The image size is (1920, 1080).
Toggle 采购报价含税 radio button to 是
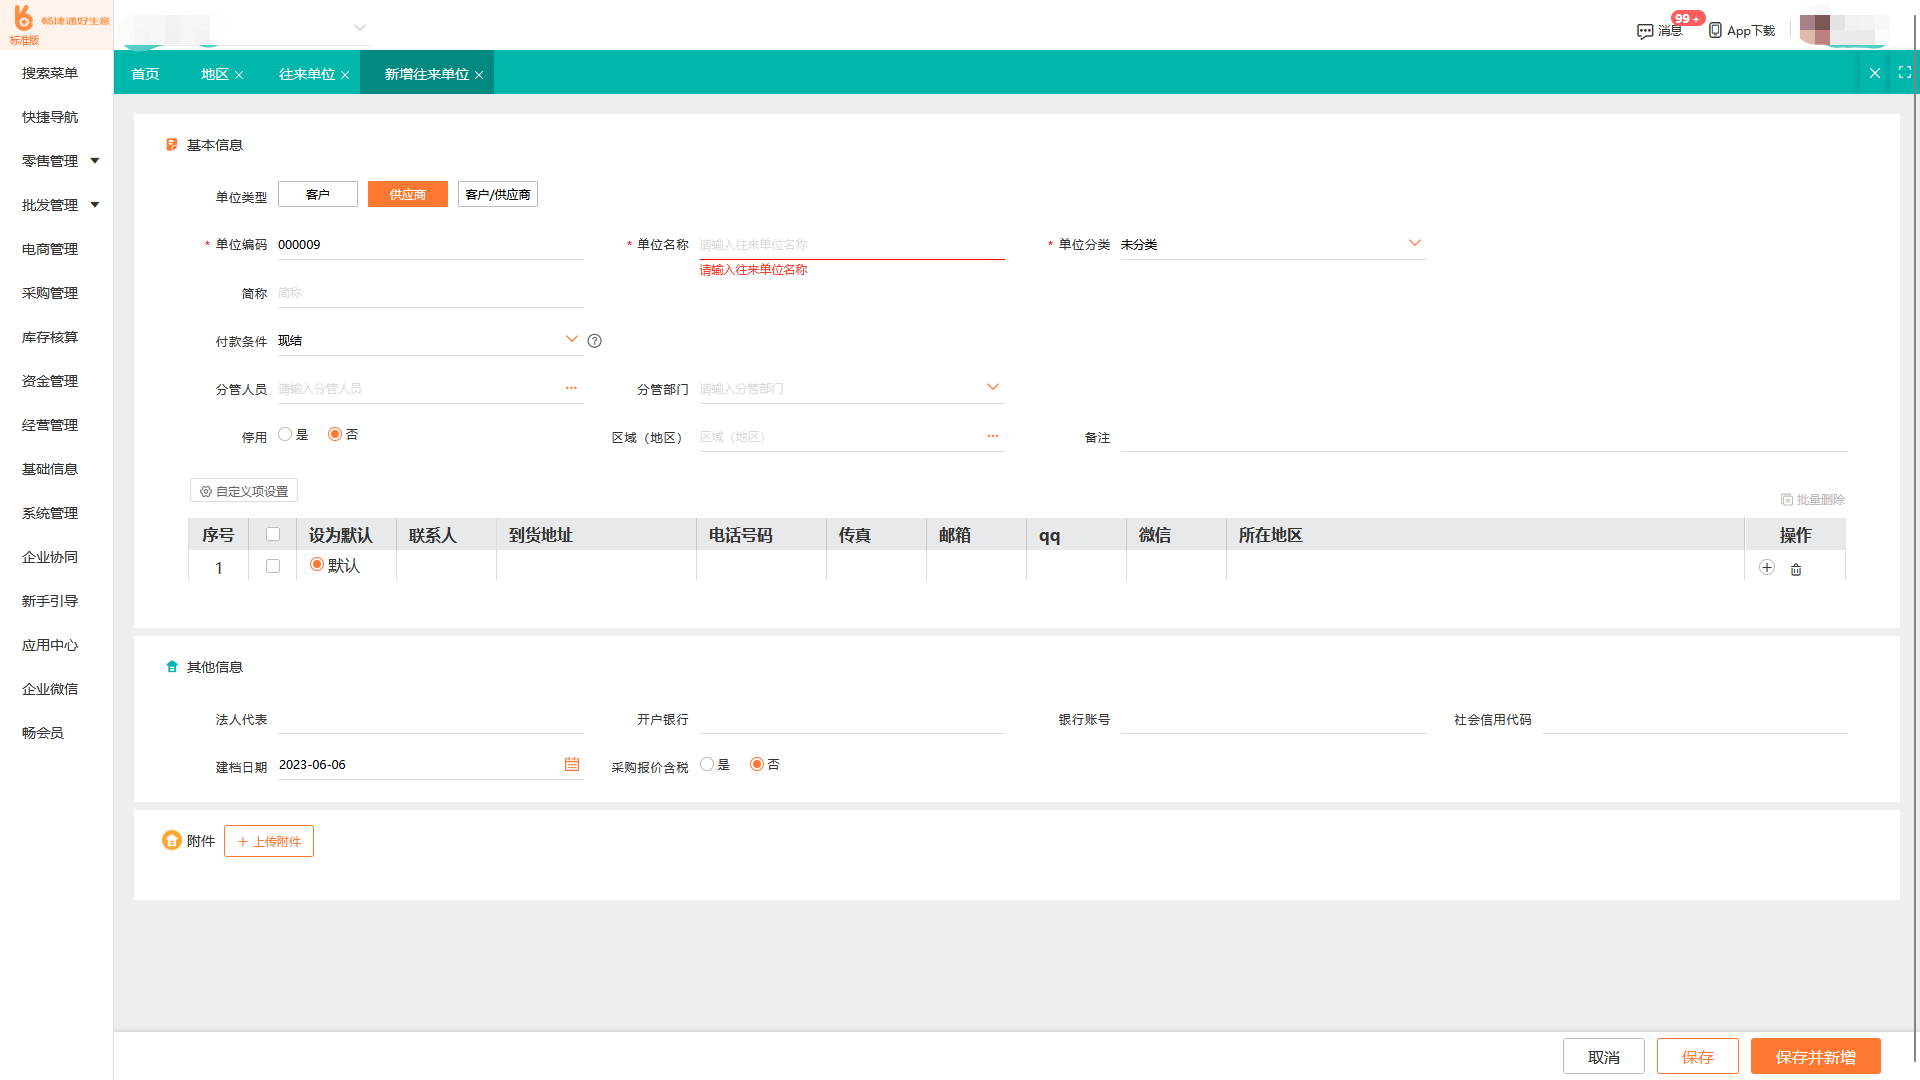point(705,765)
